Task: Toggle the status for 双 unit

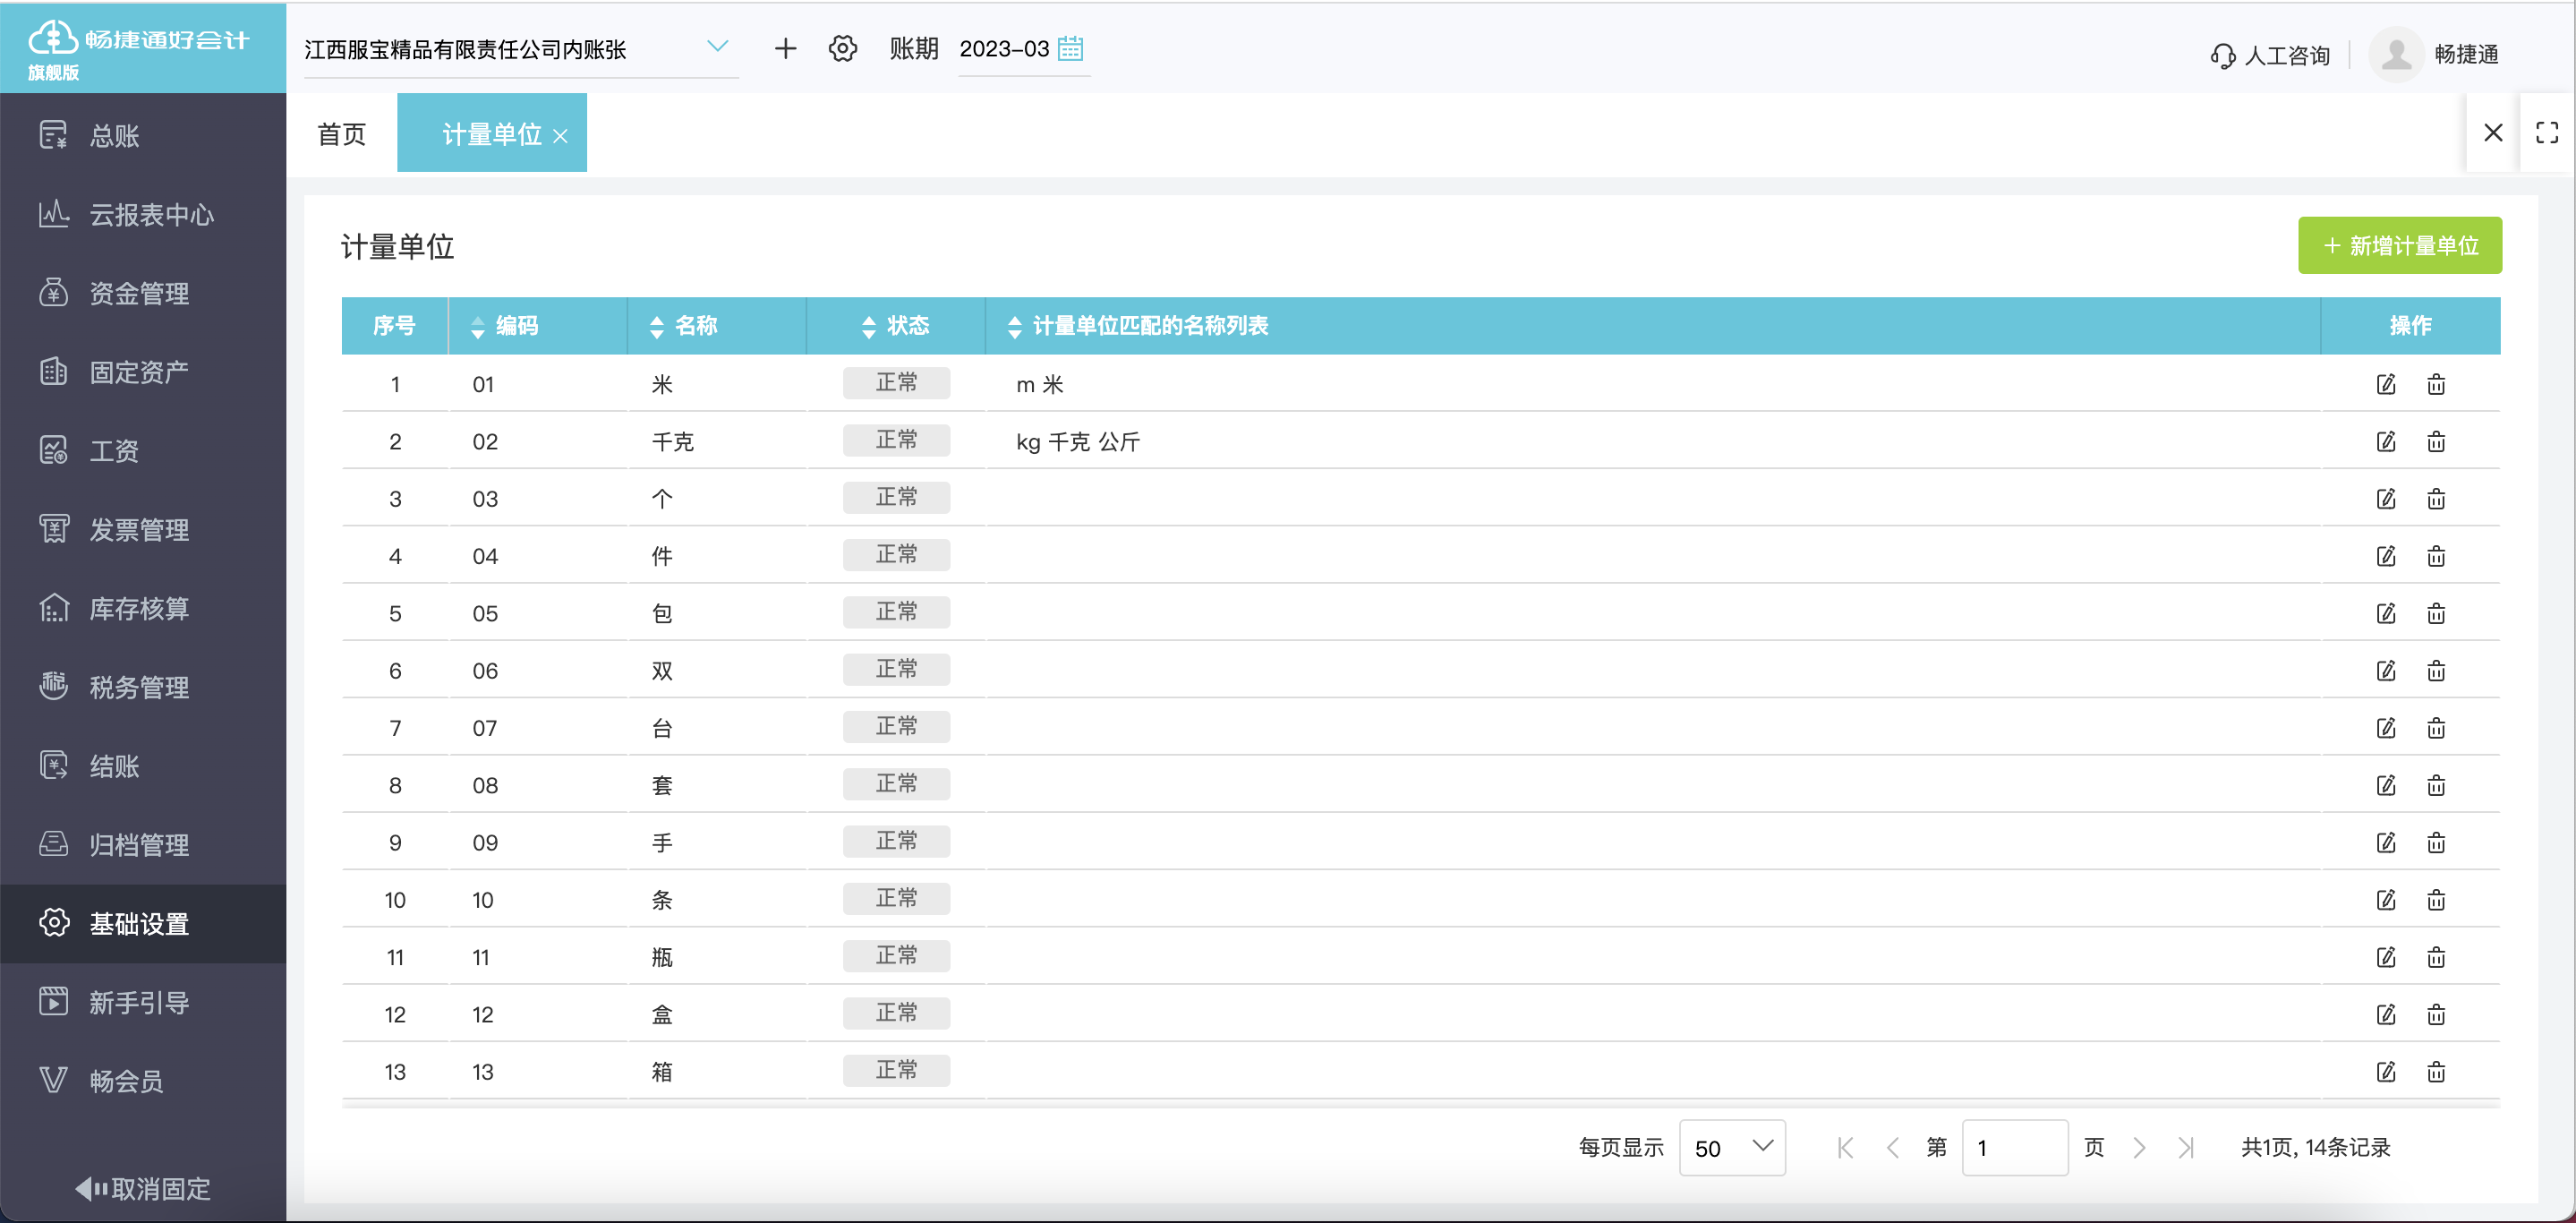Action: [x=899, y=669]
